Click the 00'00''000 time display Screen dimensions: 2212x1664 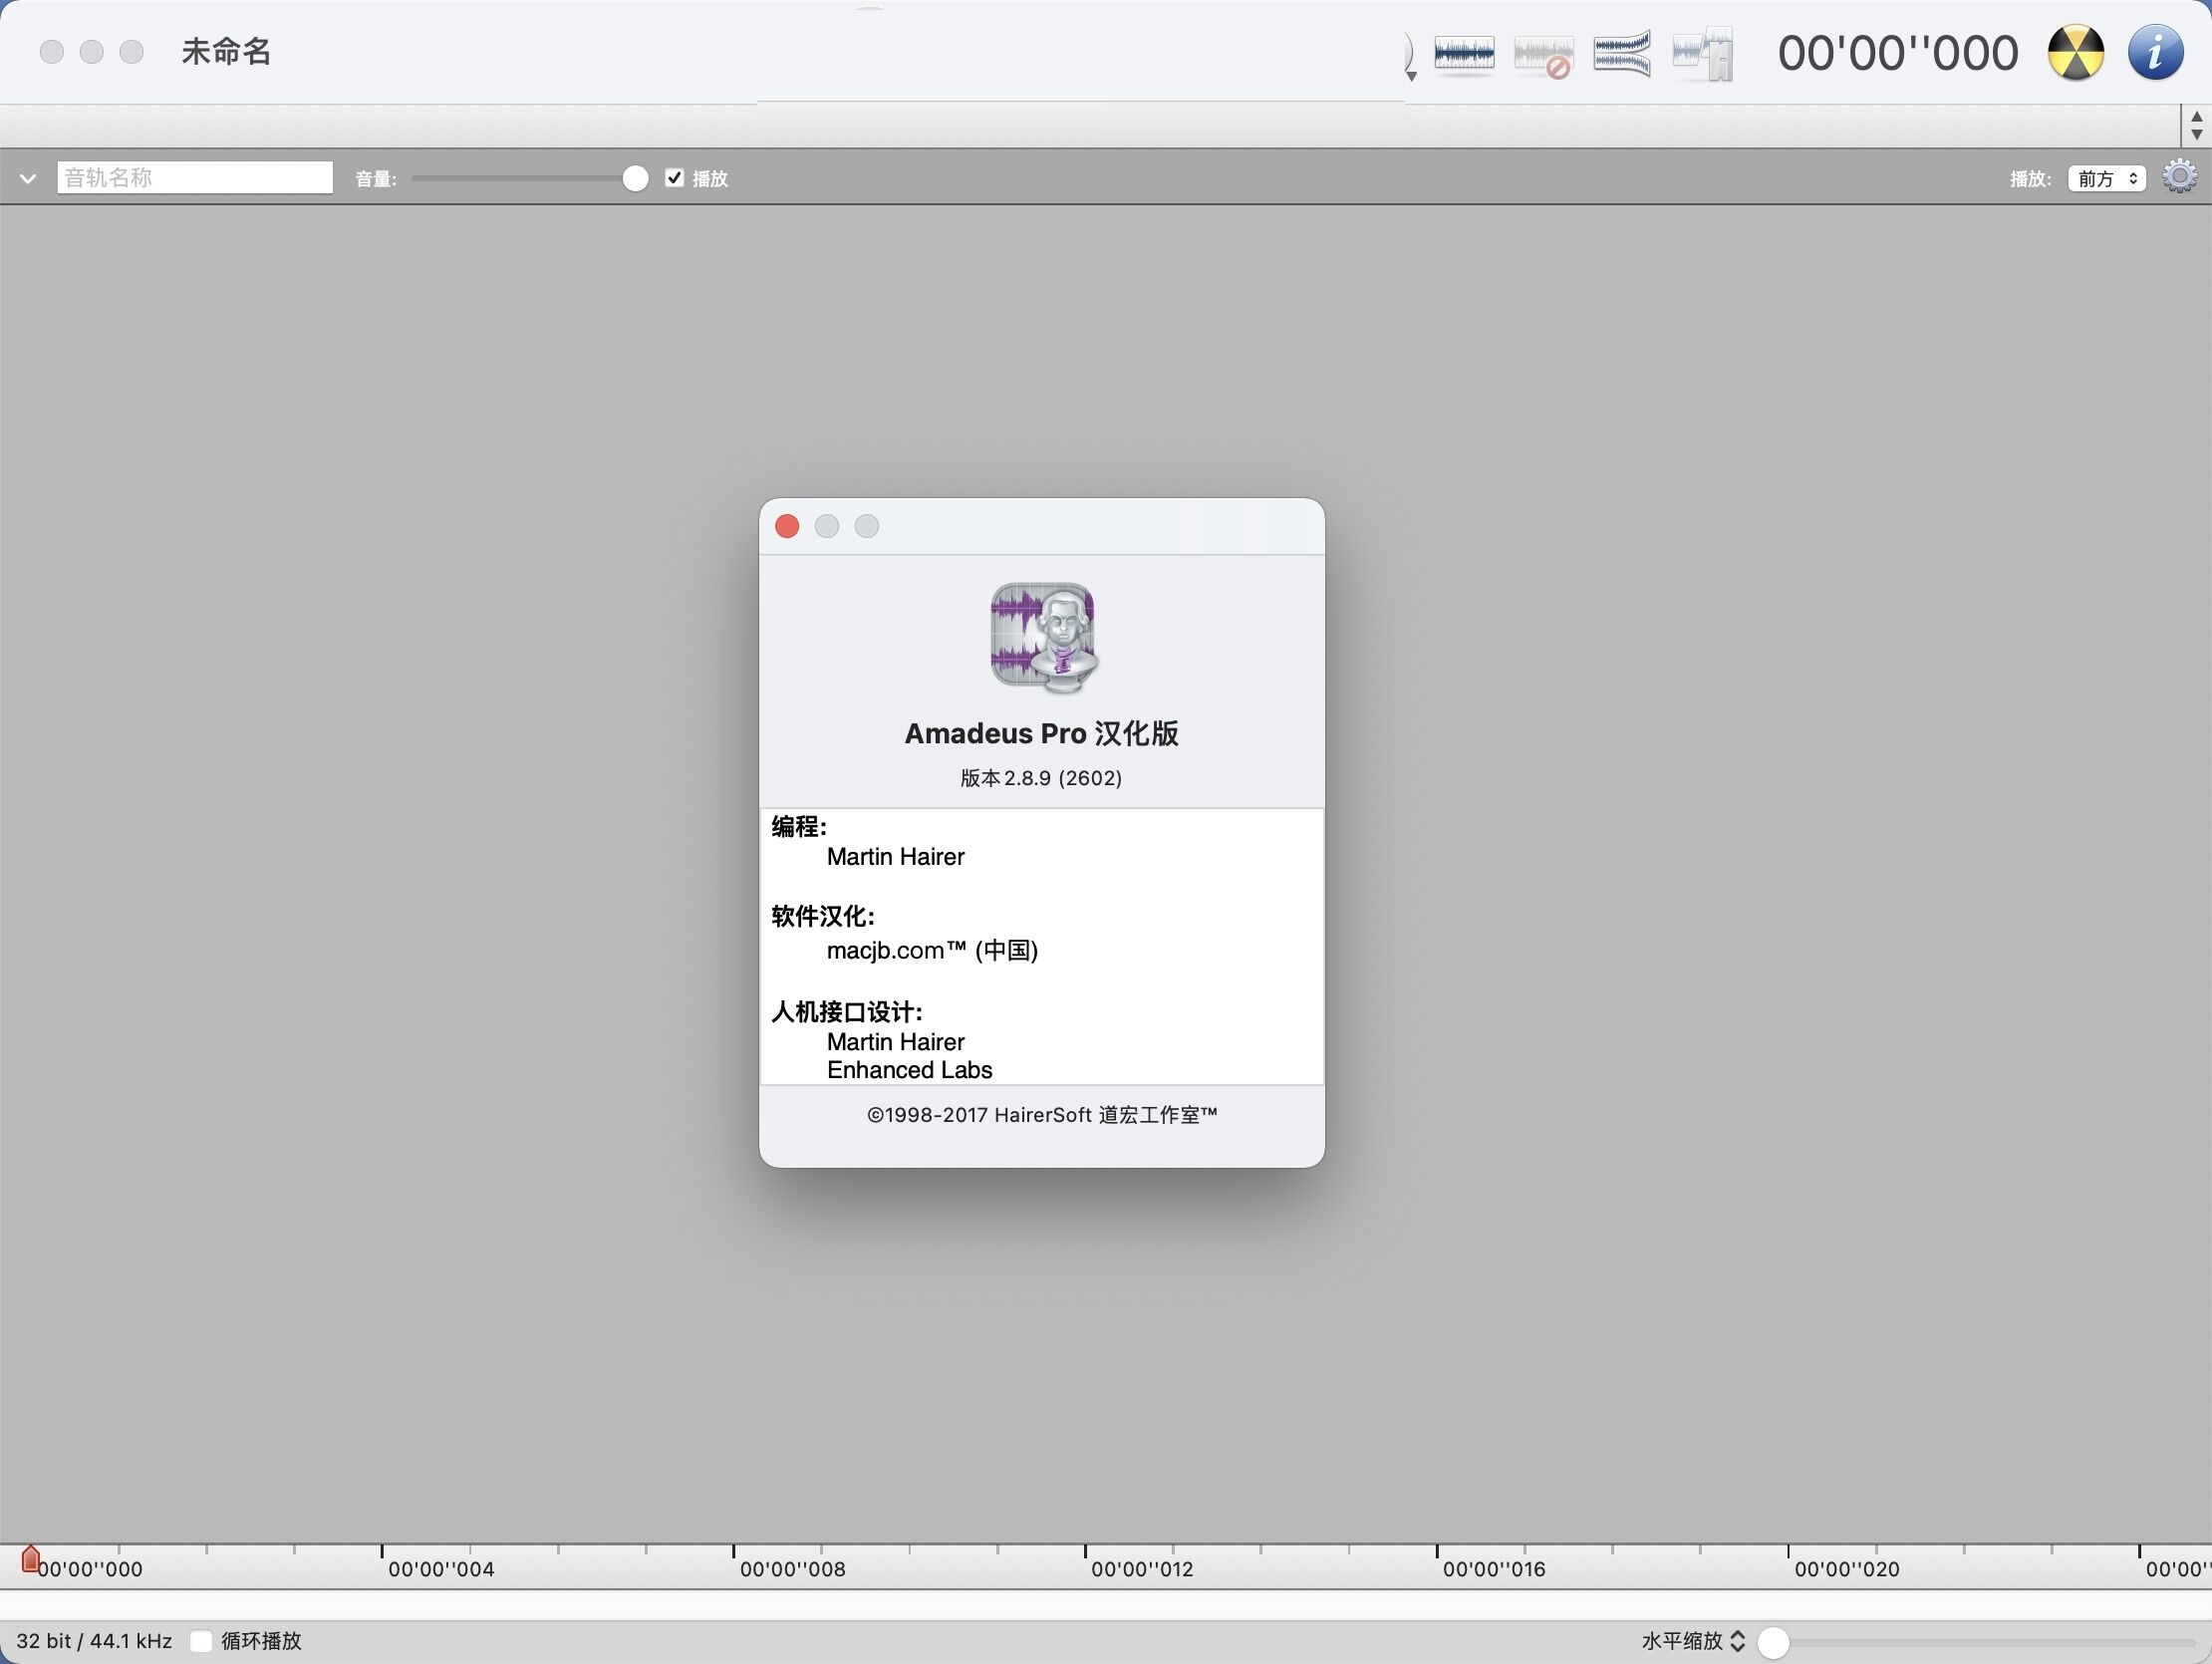1896,52
